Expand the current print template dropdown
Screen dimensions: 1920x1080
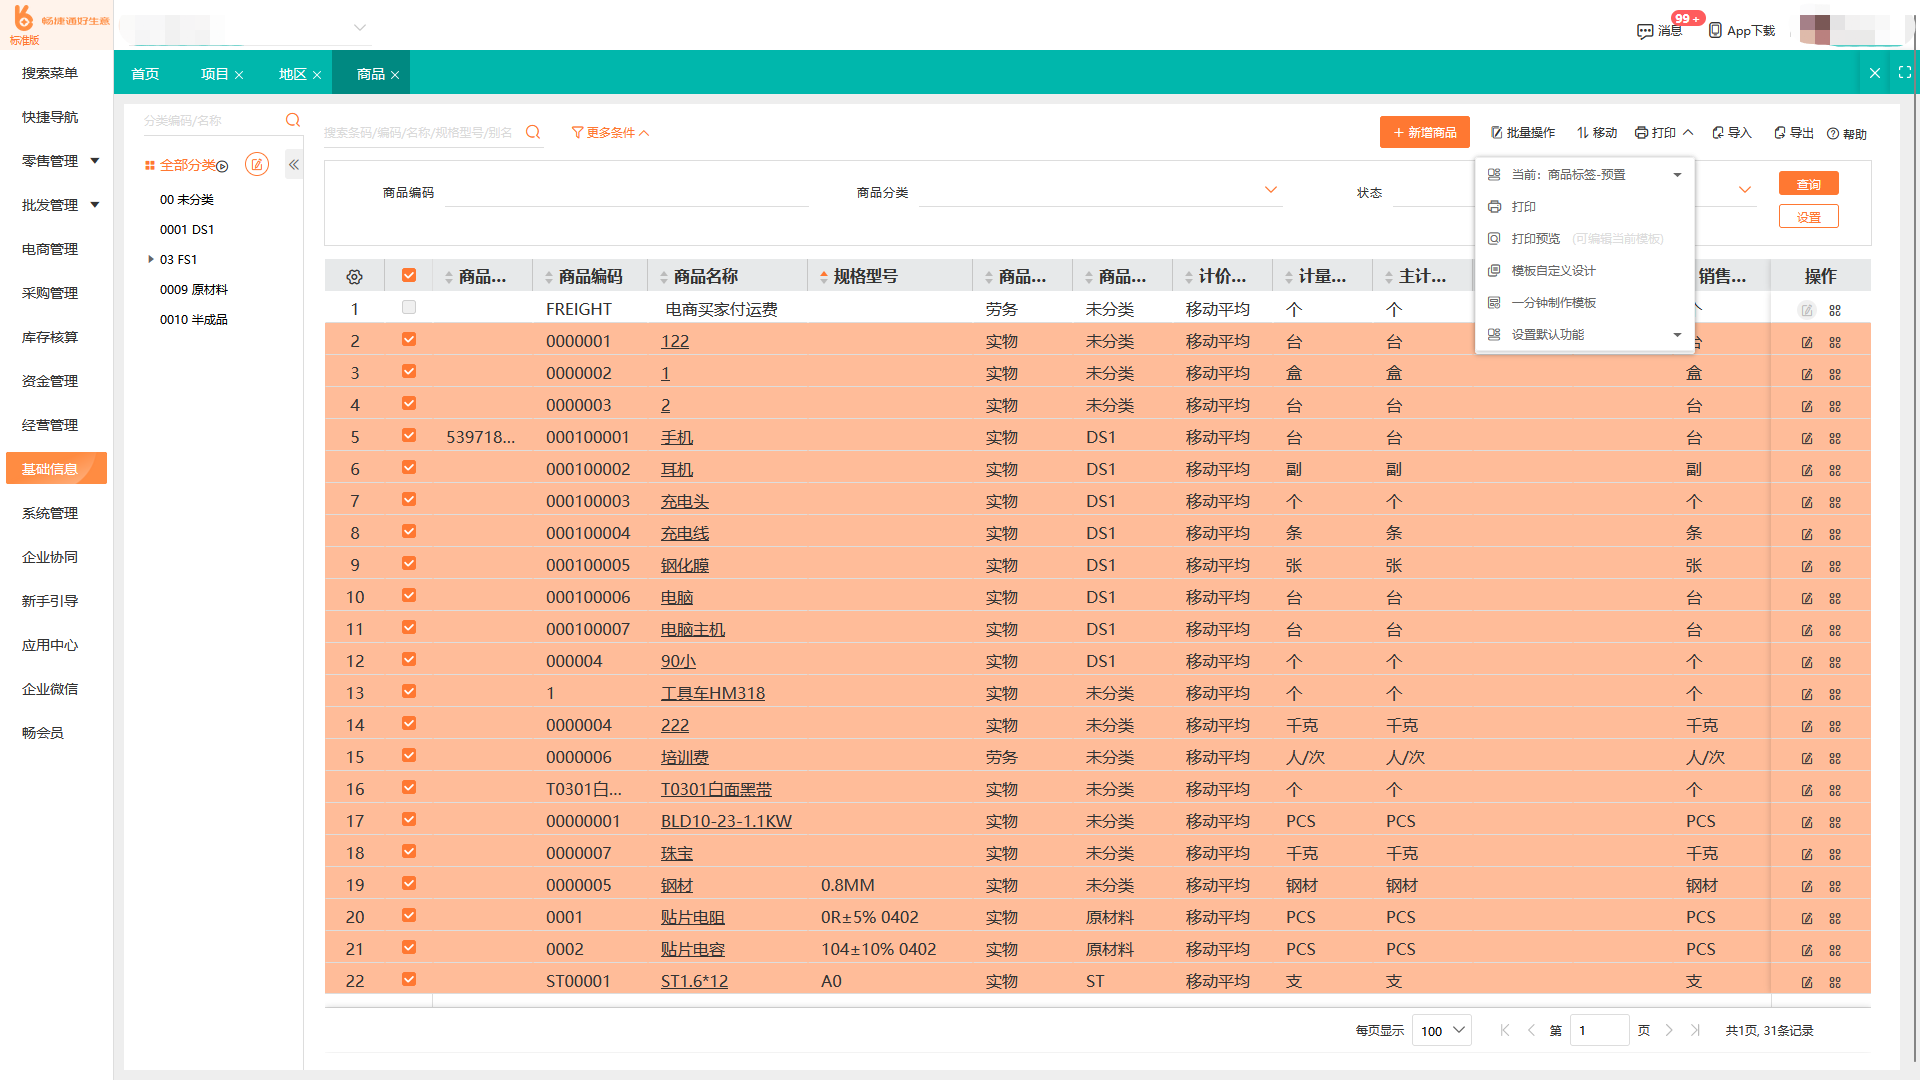point(1676,174)
